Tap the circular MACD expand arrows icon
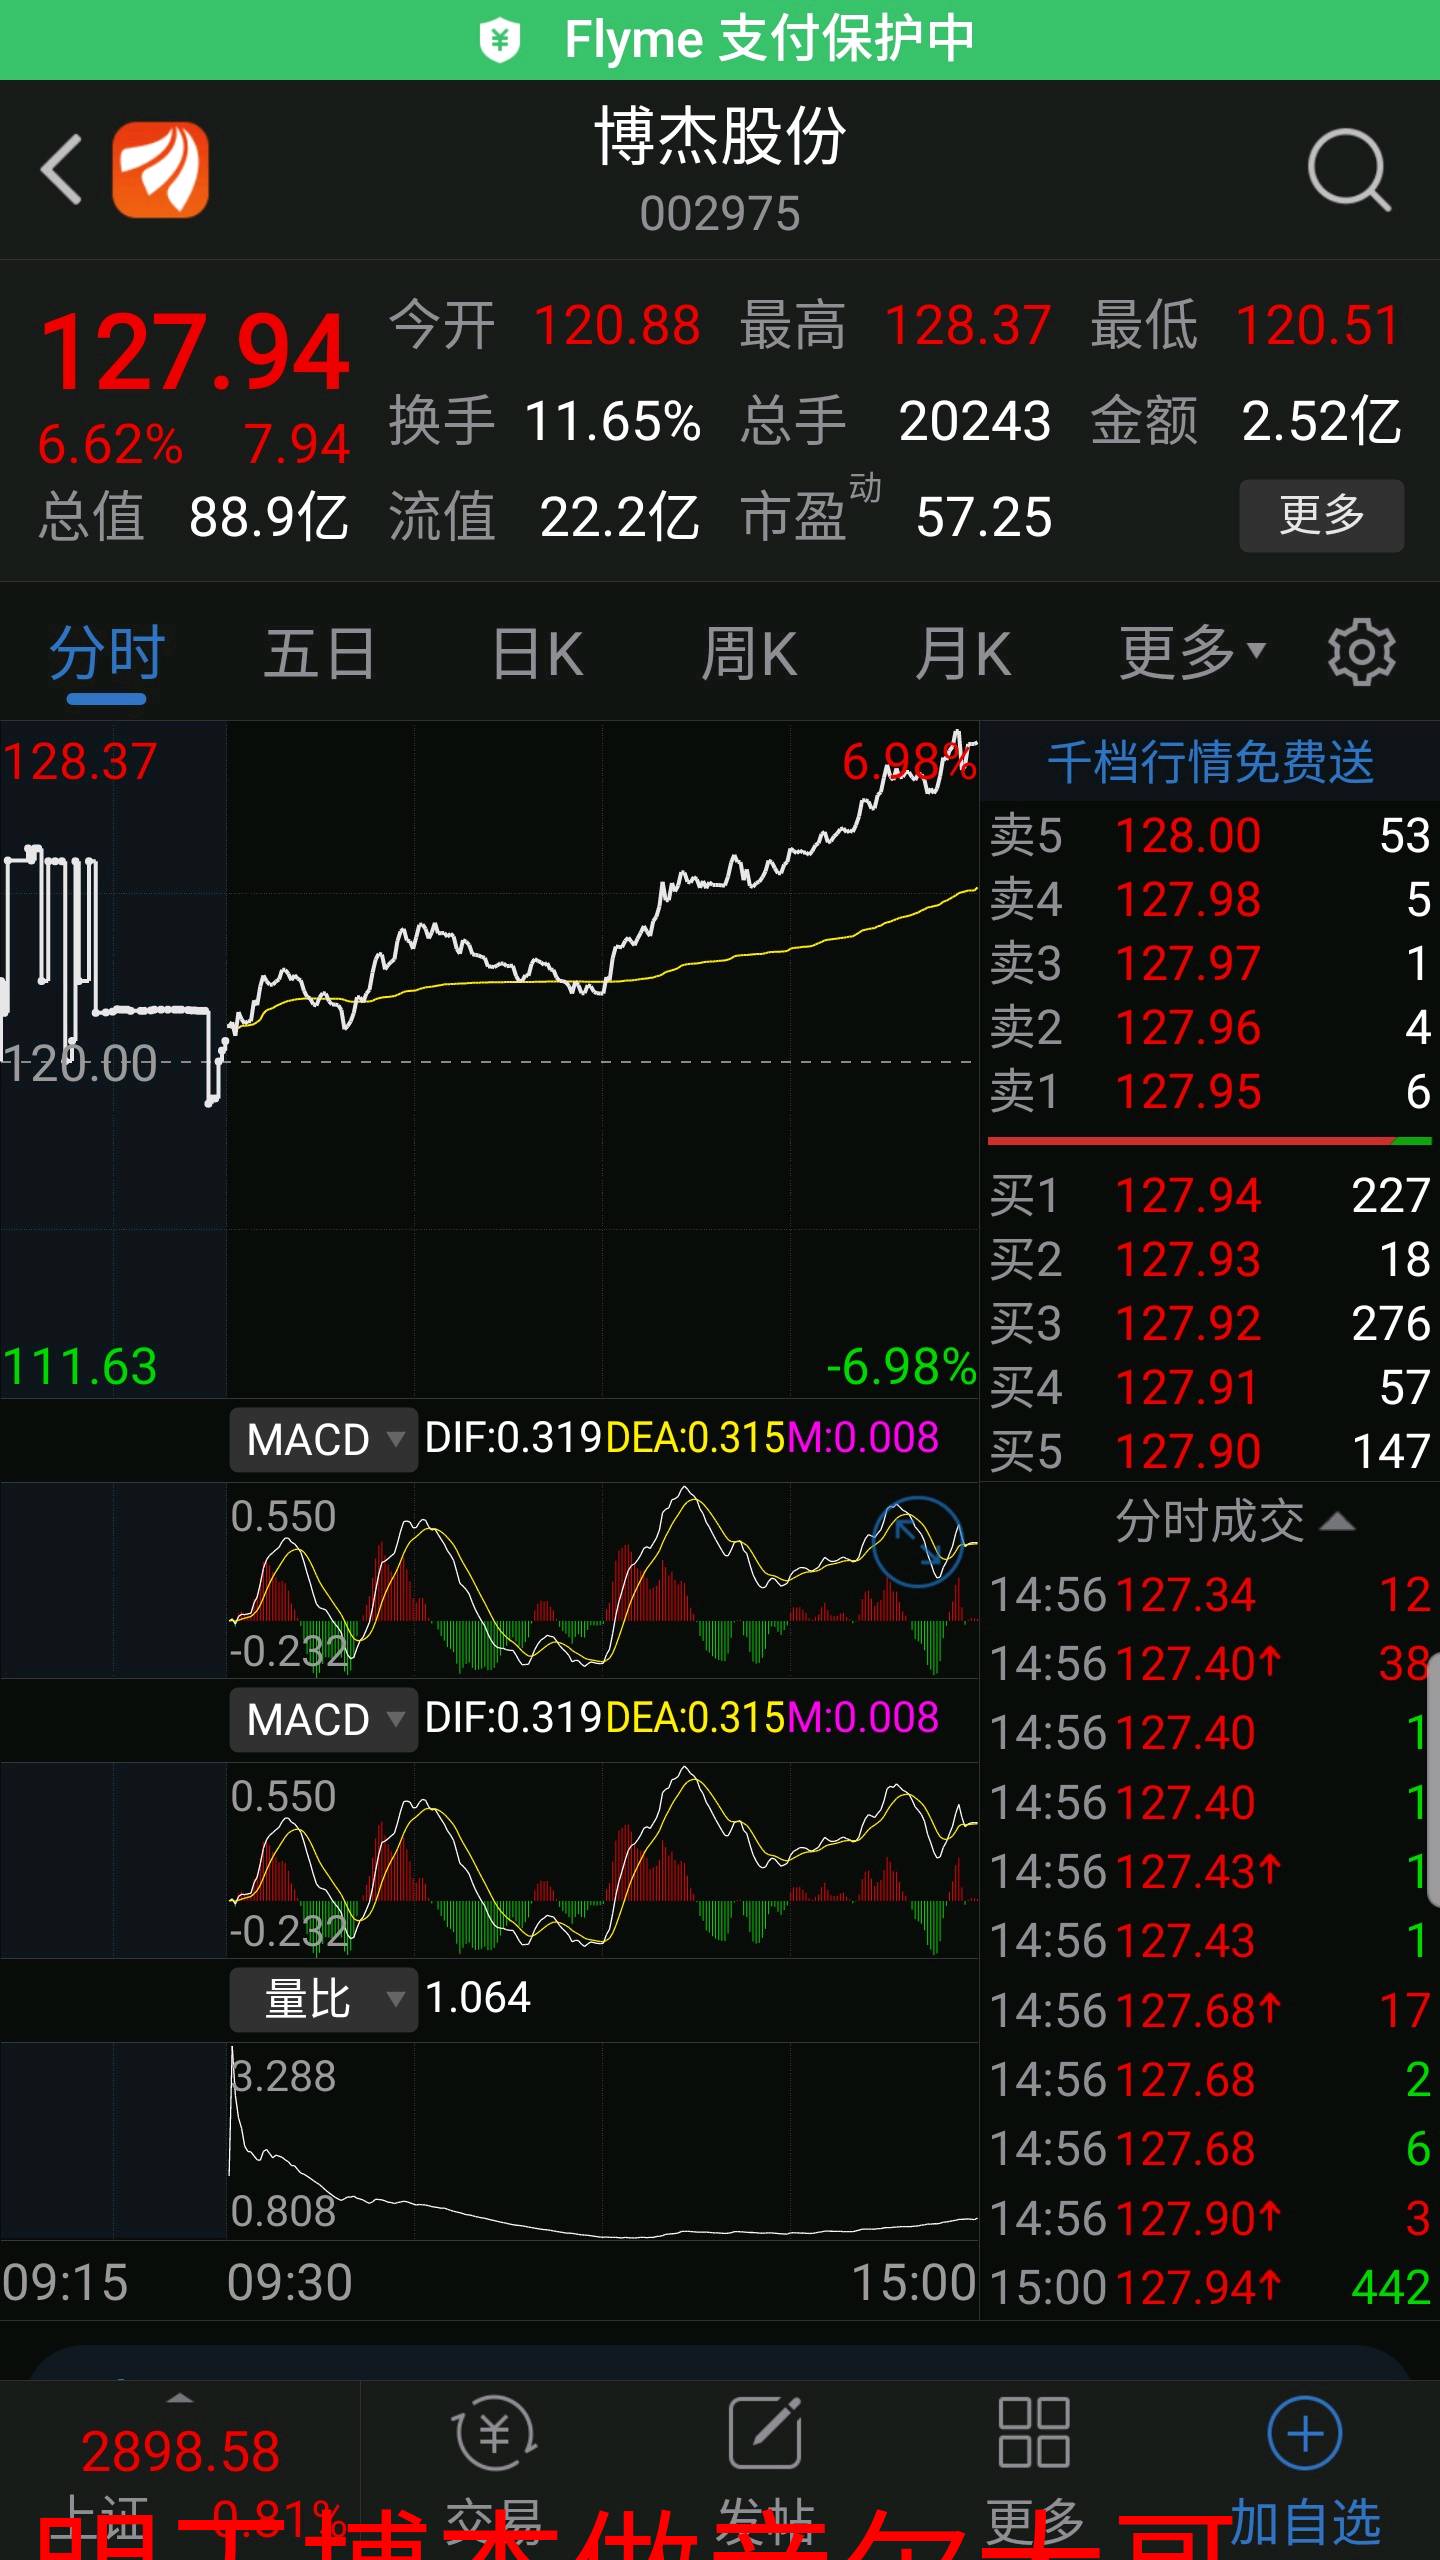 [918, 1542]
